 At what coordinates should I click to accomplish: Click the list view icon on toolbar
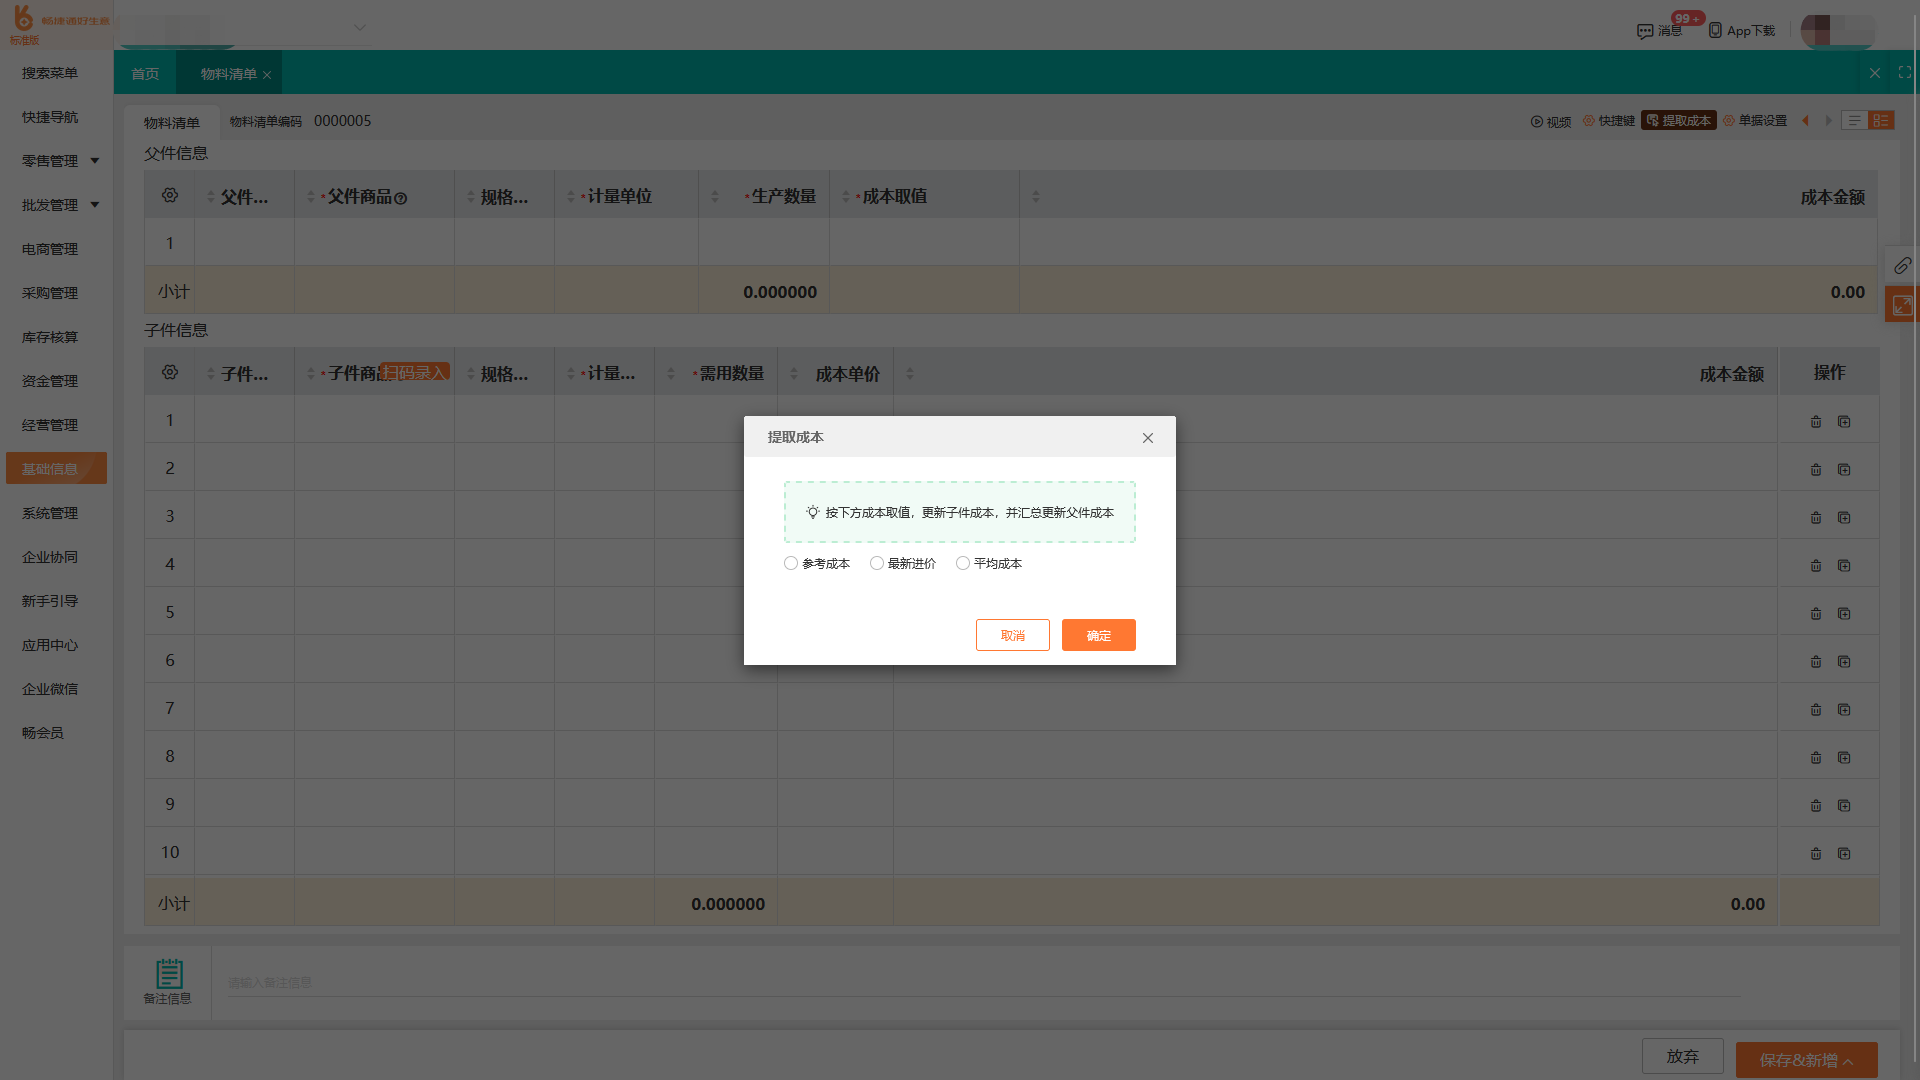(x=1855, y=121)
